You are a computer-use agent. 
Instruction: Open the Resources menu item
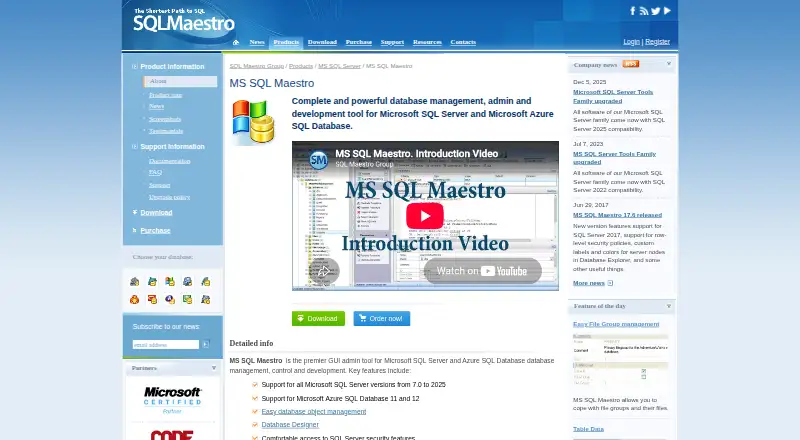(427, 42)
